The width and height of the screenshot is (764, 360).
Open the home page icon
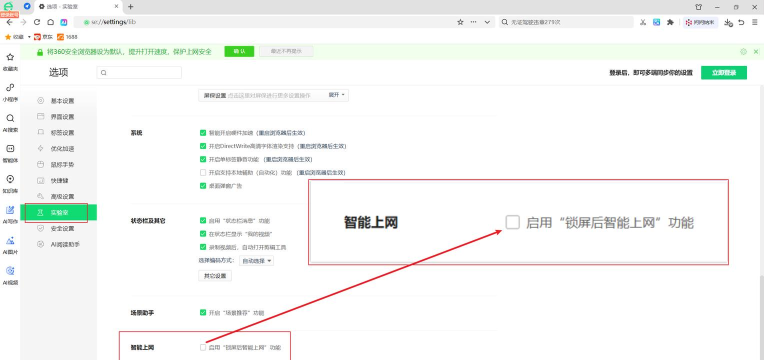[50, 22]
